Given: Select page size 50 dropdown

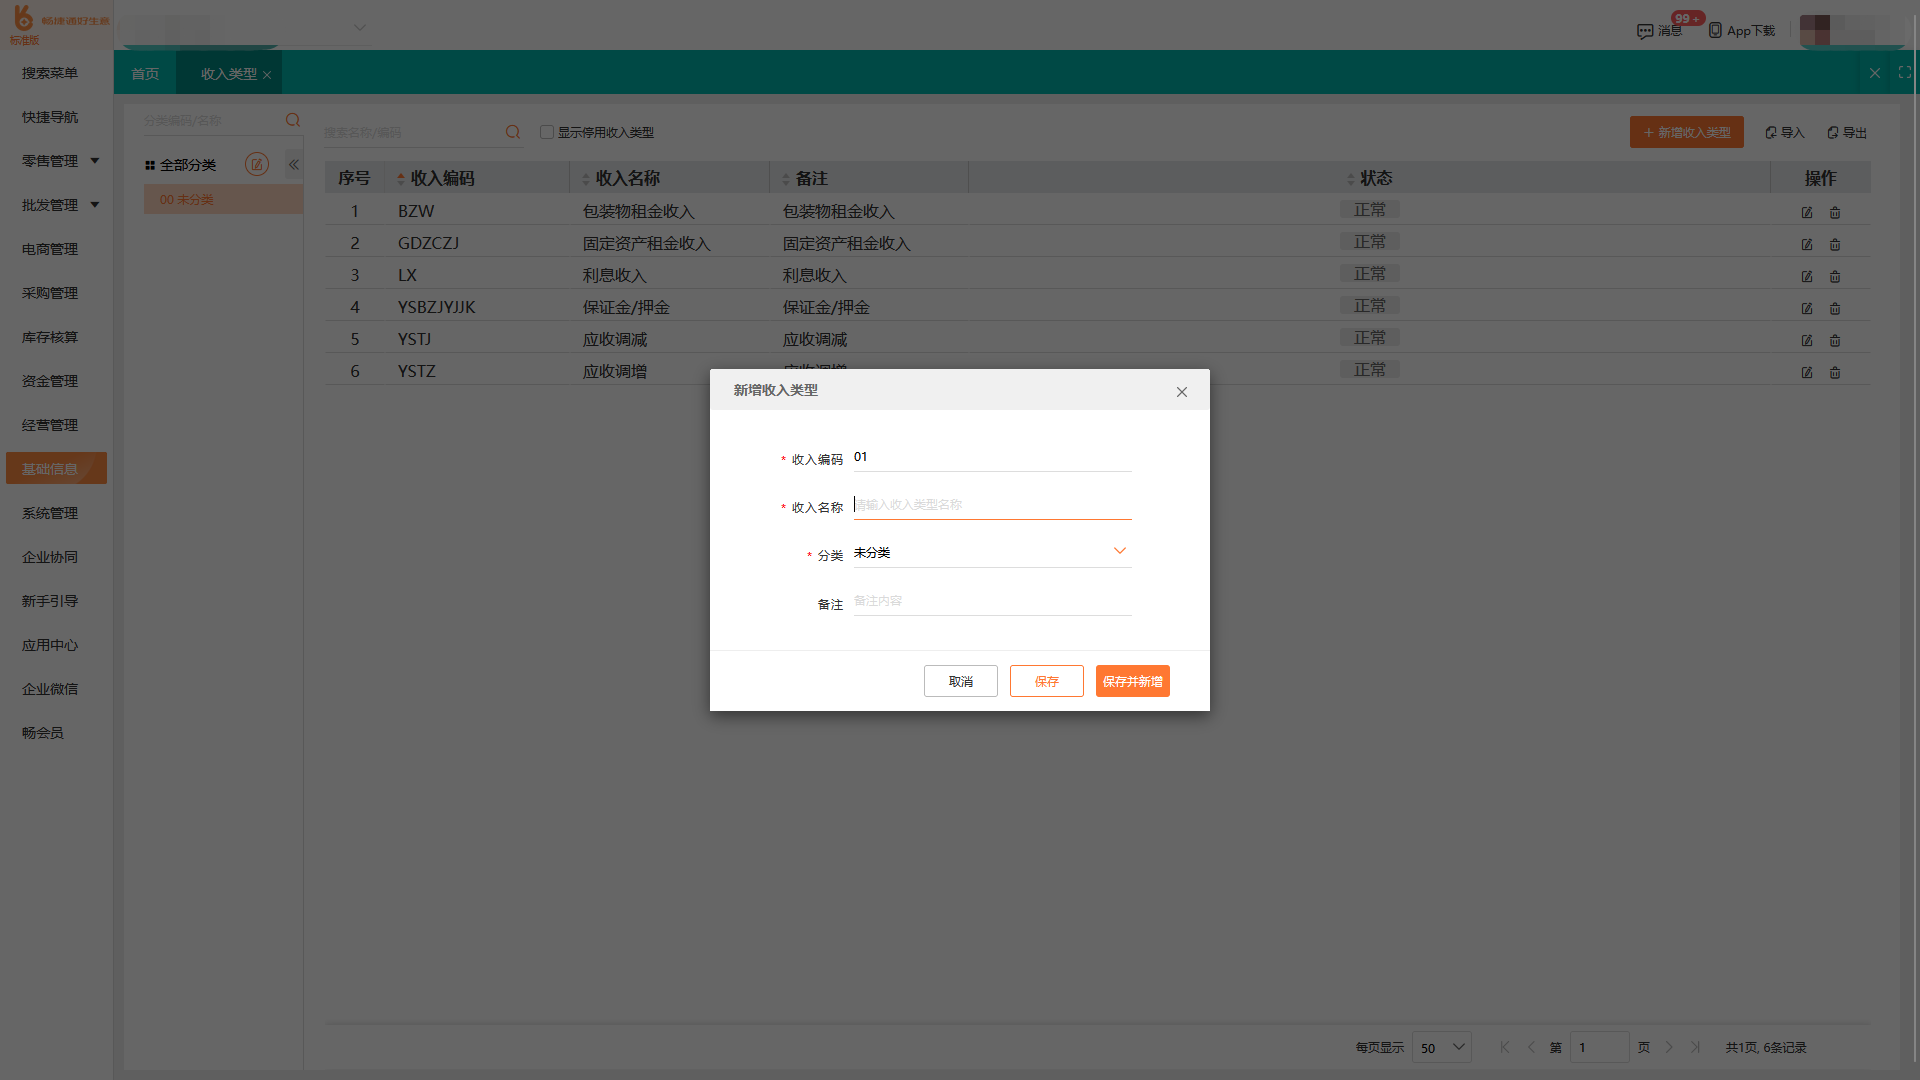Looking at the screenshot, I should 1440,1047.
